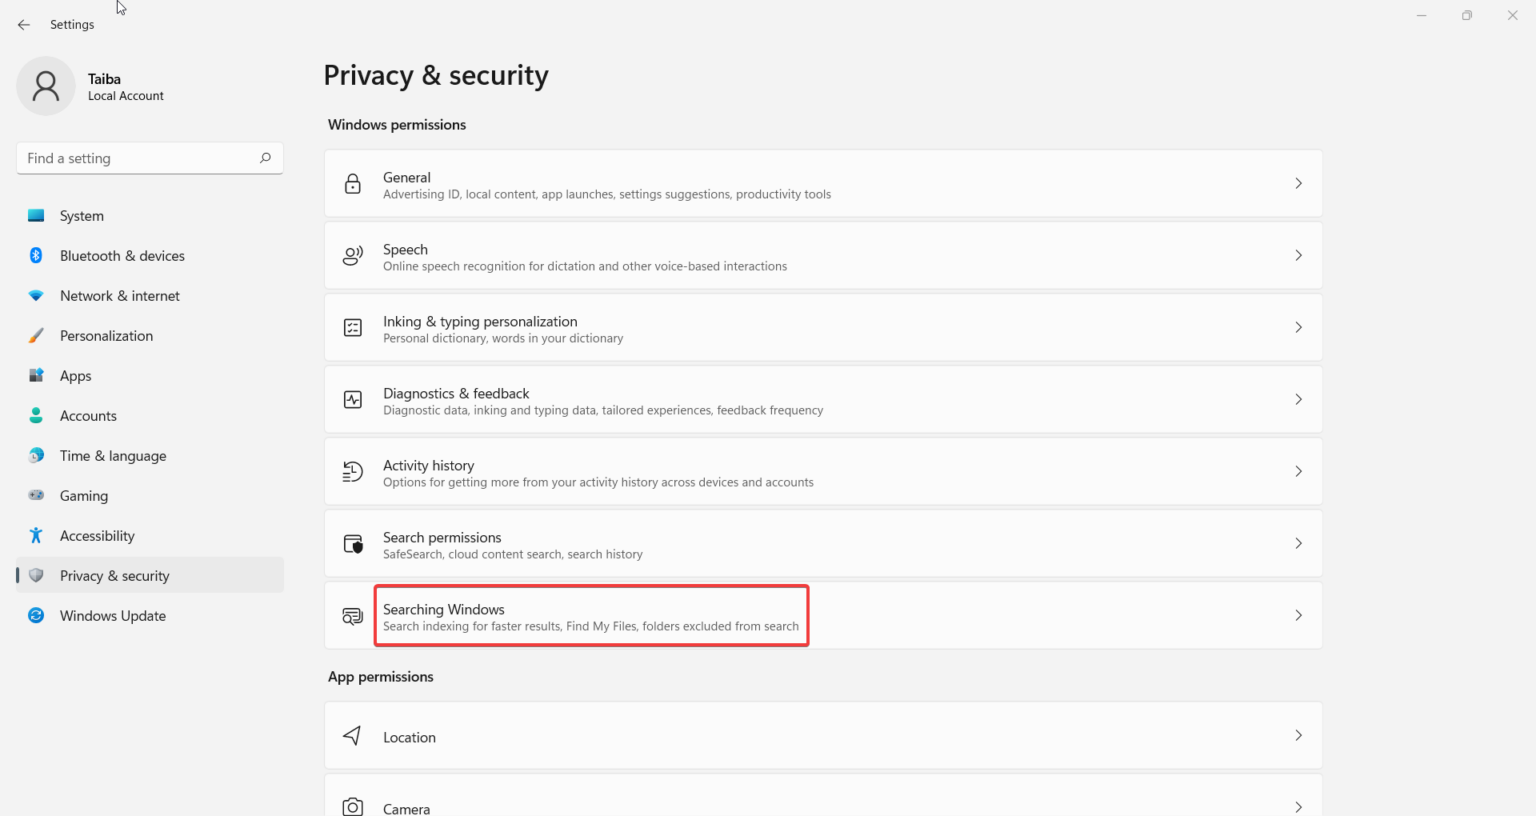Focus the Find a setting search box
The image size is (1536, 816).
click(x=138, y=158)
